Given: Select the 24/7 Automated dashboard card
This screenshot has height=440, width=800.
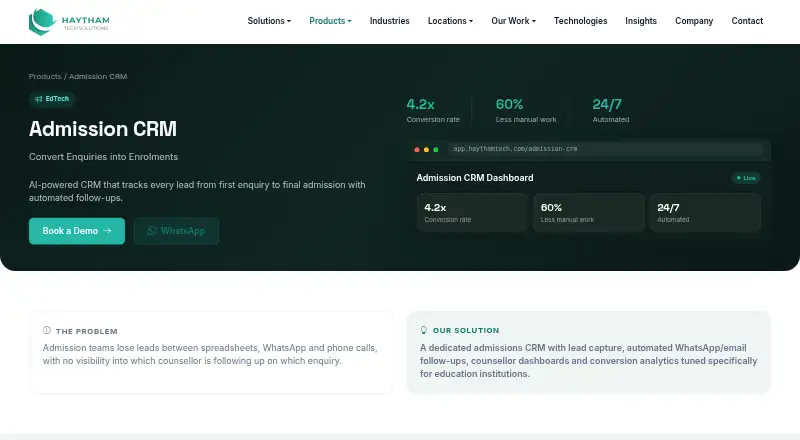Looking at the screenshot, I should tap(705, 212).
